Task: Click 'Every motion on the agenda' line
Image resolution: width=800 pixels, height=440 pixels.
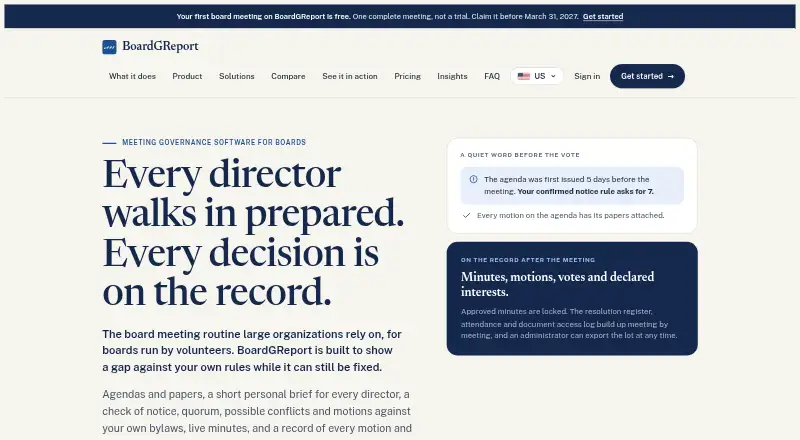Action: pyautogui.click(x=570, y=215)
